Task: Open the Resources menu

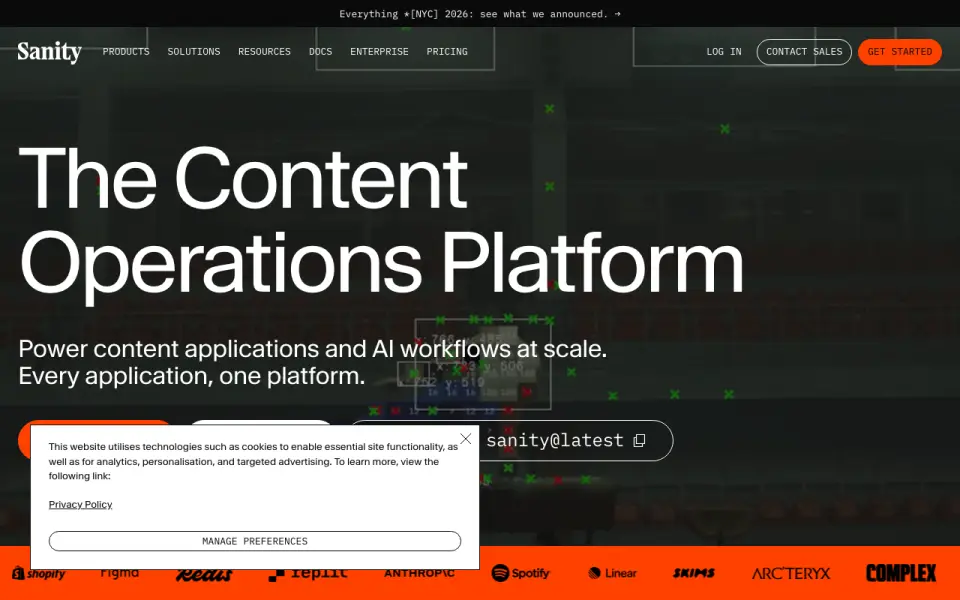Action: [264, 52]
